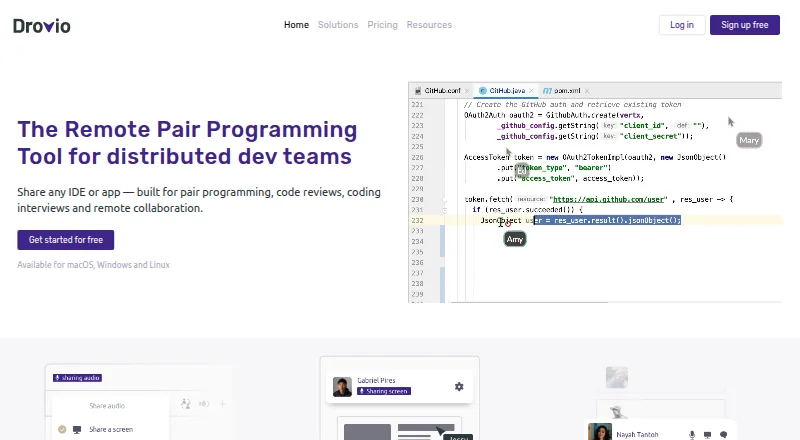Click the Log in button
Screen dimensions: 800x440
pos(682,25)
